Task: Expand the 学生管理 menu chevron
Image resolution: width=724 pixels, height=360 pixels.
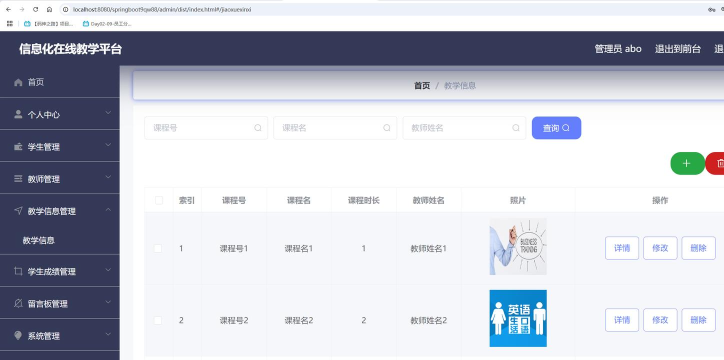Action: tap(108, 145)
